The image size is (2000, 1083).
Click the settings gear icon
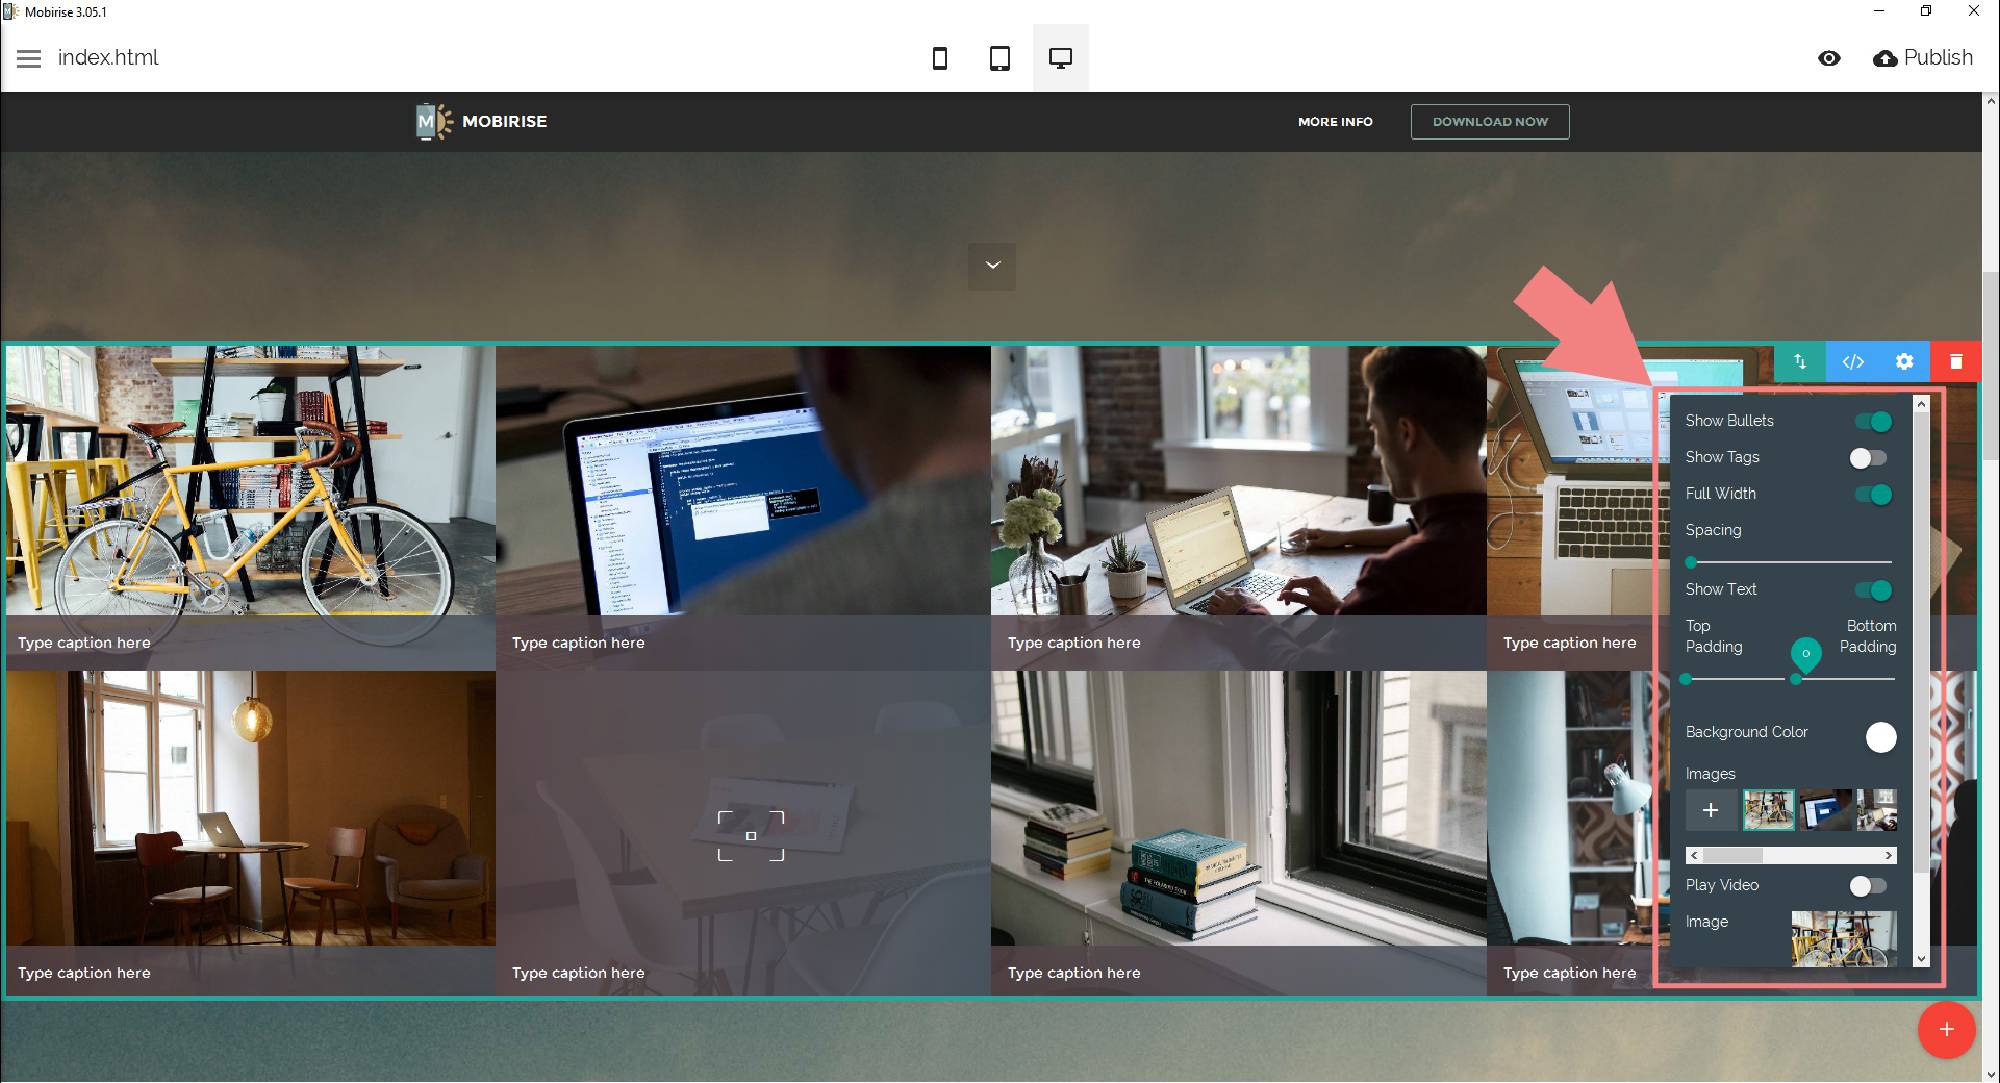[1904, 361]
